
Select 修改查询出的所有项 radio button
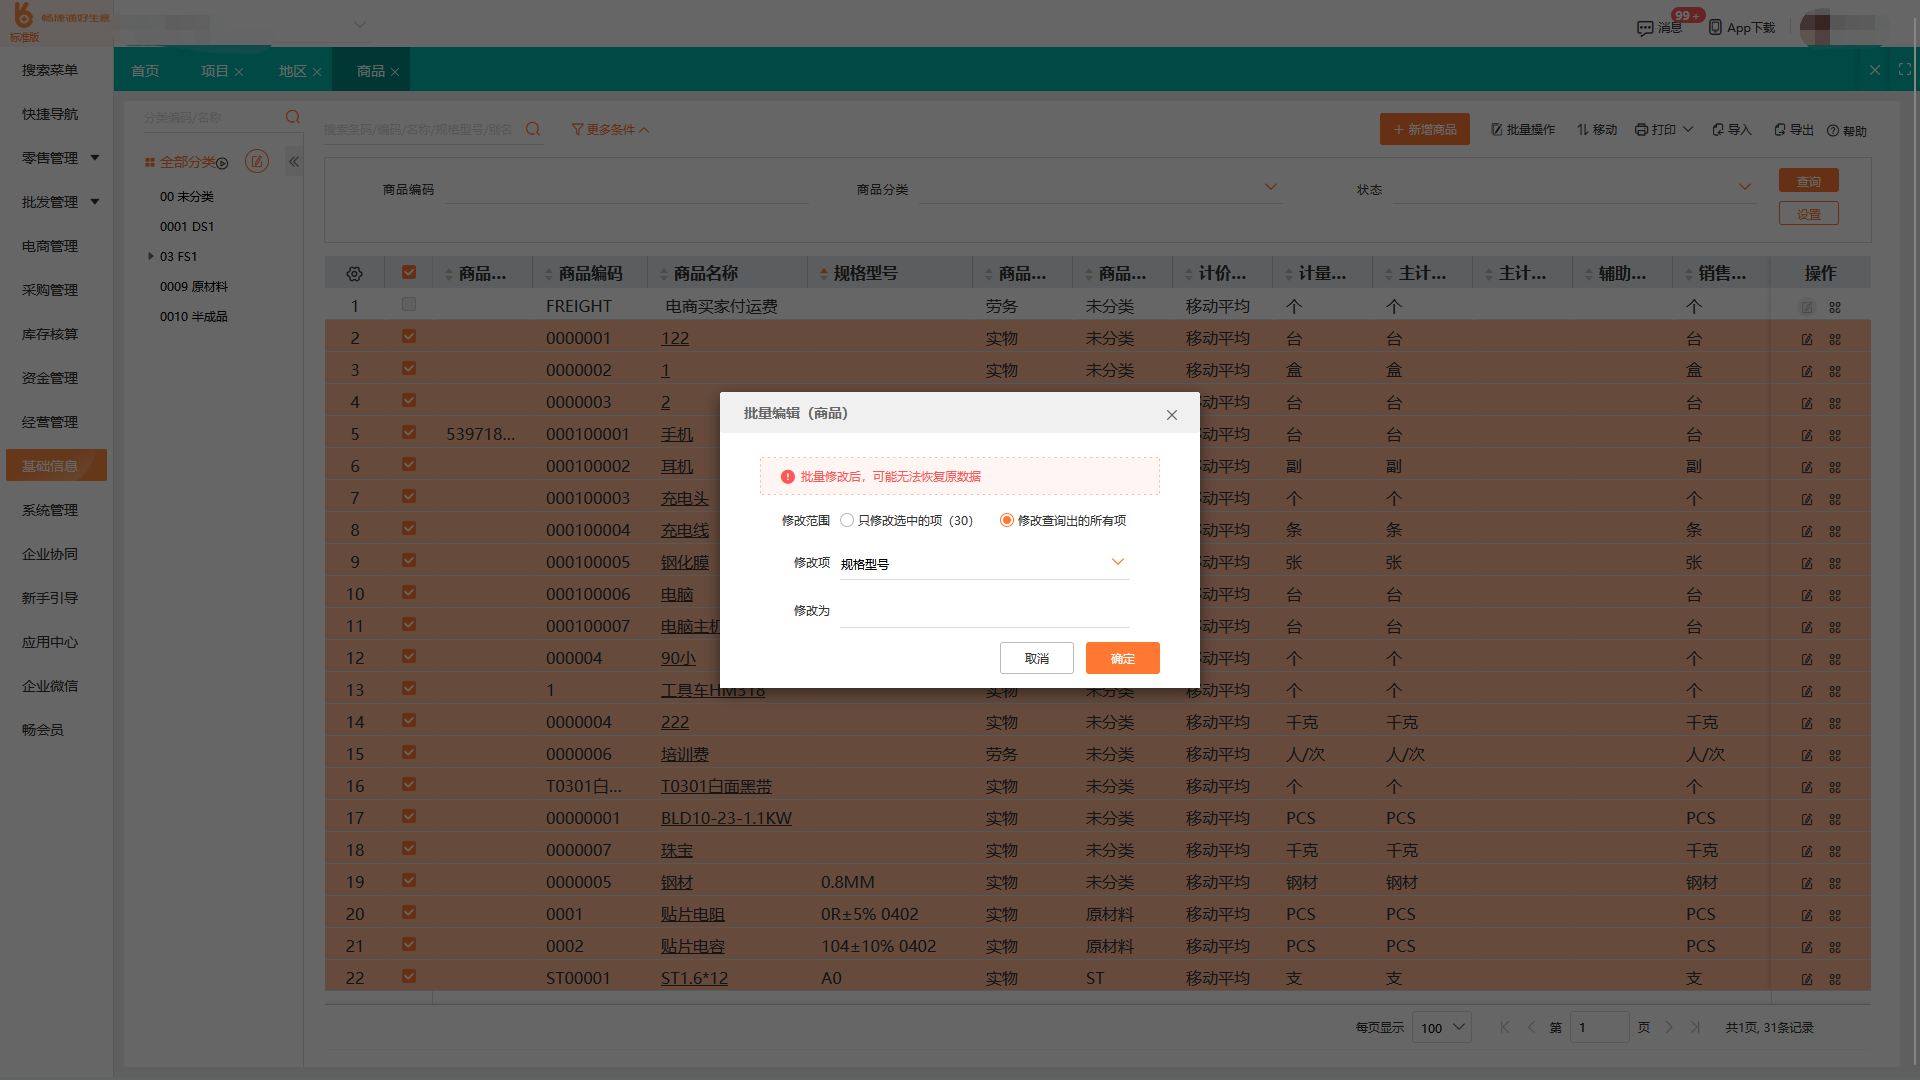[x=1005, y=520]
